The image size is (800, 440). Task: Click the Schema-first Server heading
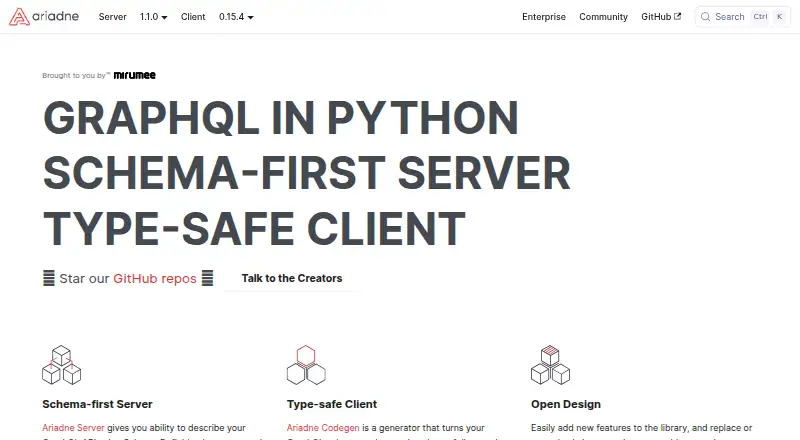click(x=97, y=404)
